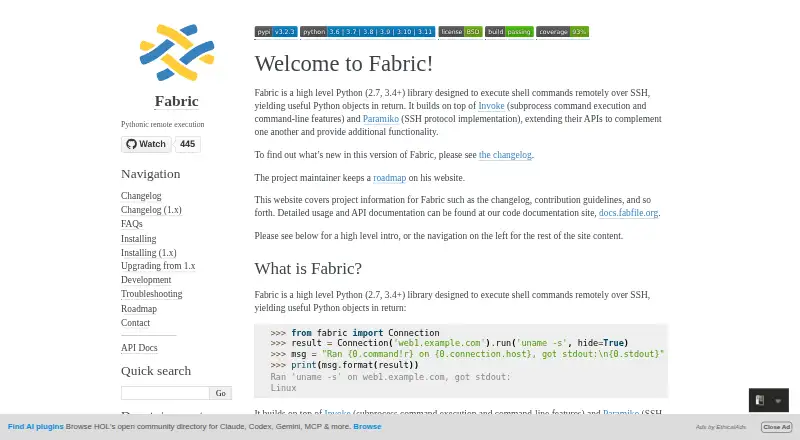Open the coverage 93% badge

click(563, 32)
